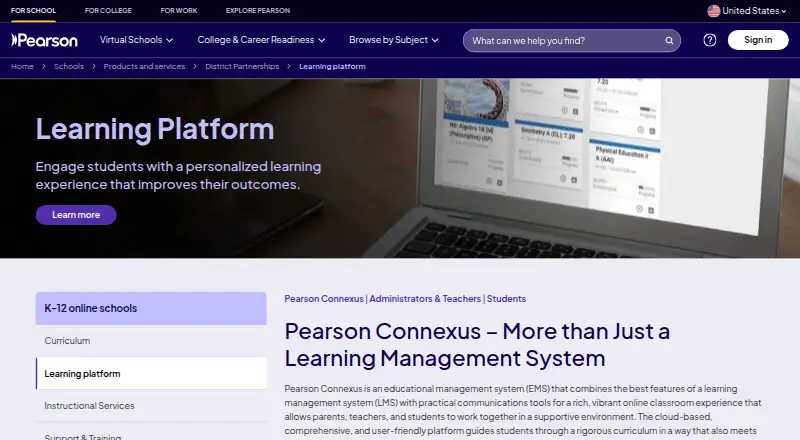Image resolution: width=800 pixels, height=440 pixels.
Task: Open the Products and services breadcrumb
Action: [144, 66]
